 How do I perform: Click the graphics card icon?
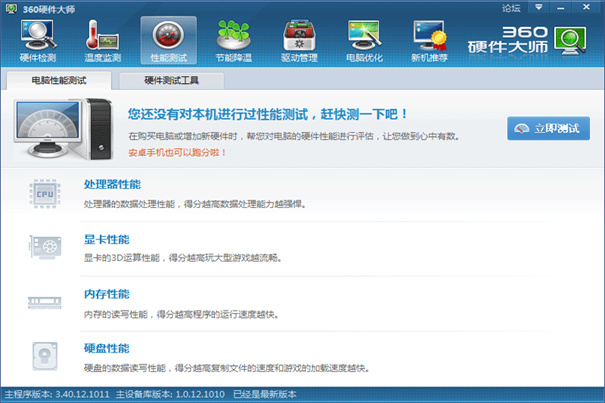coord(45,247)
